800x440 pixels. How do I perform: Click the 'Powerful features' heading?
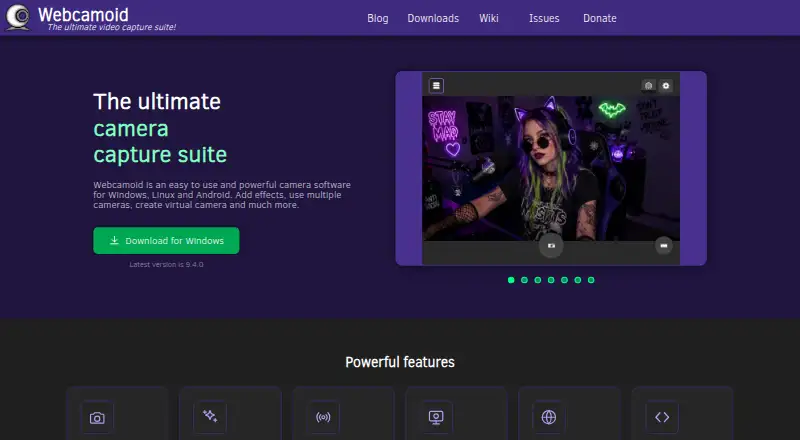pyautogui.click(x=400, y=362)
